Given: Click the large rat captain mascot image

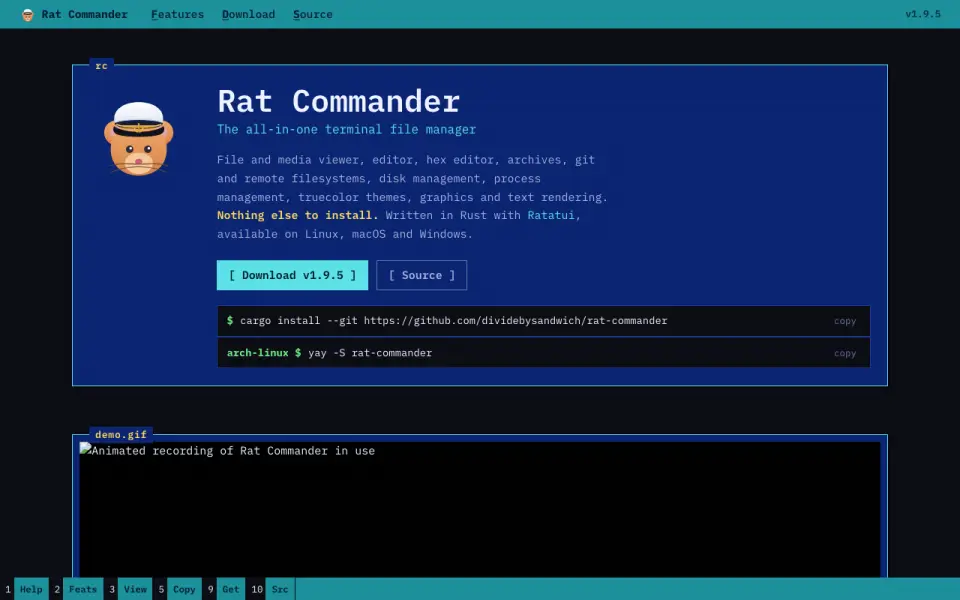Looking at the screenshot, I should [x=138, y=139].
